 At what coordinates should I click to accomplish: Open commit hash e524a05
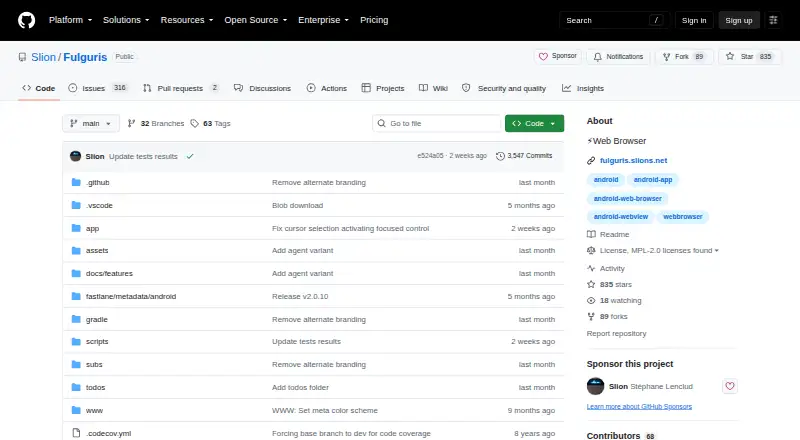[430, 156]
